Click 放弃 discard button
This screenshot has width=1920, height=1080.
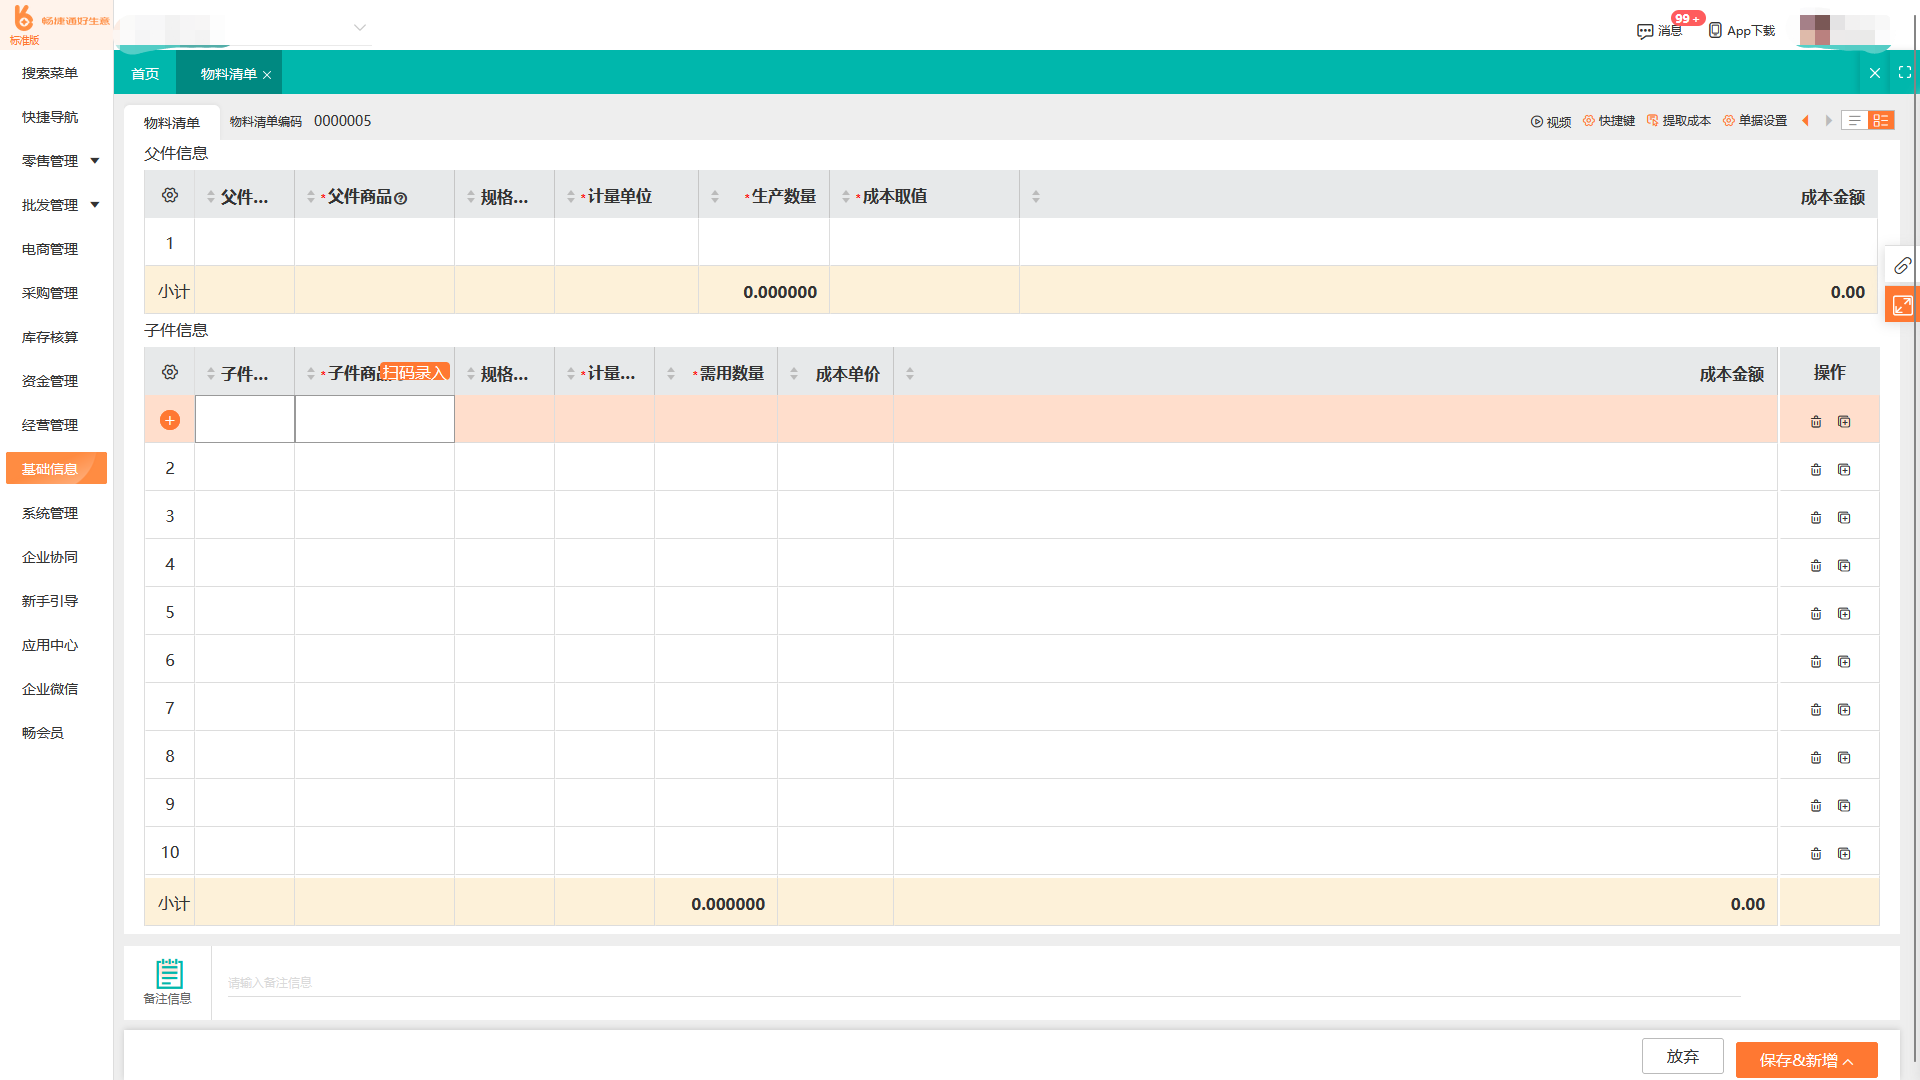1683,1055
